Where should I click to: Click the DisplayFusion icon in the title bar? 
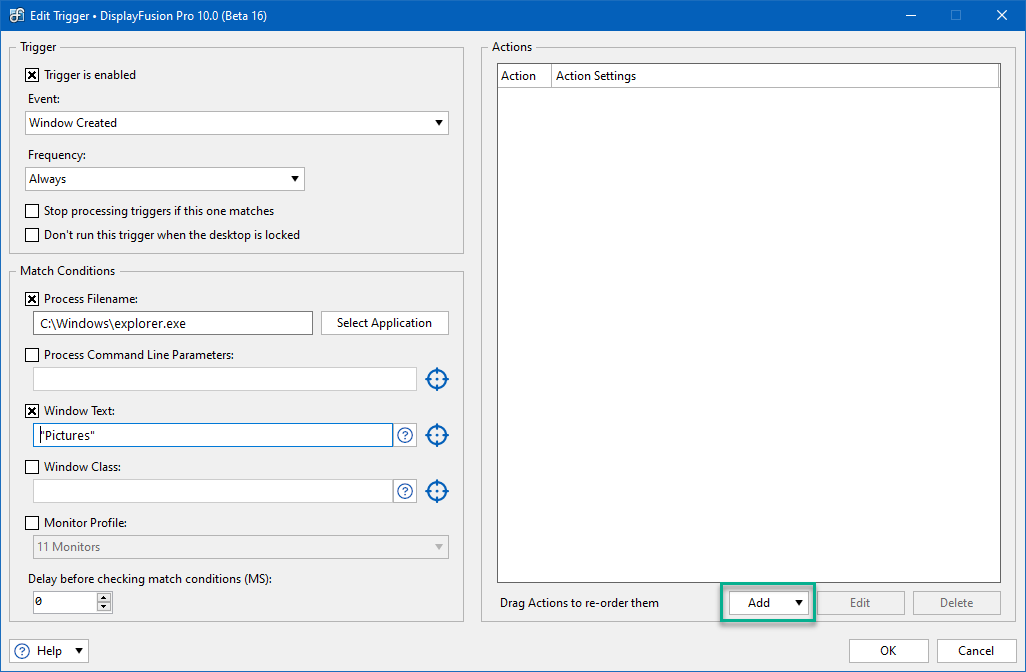(x=16, y=16)
